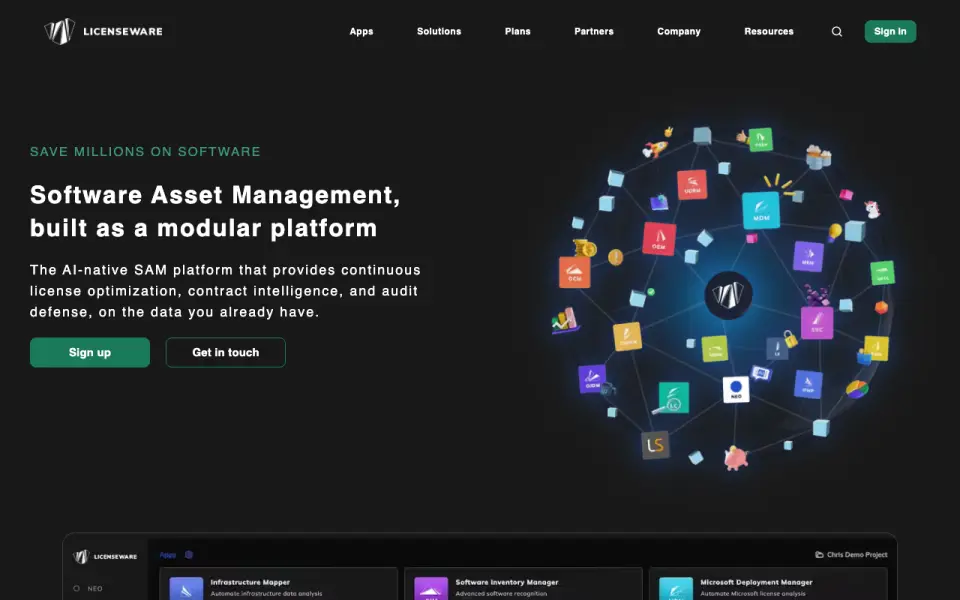Click the Chris Demo Project folder label

[851, 555]
